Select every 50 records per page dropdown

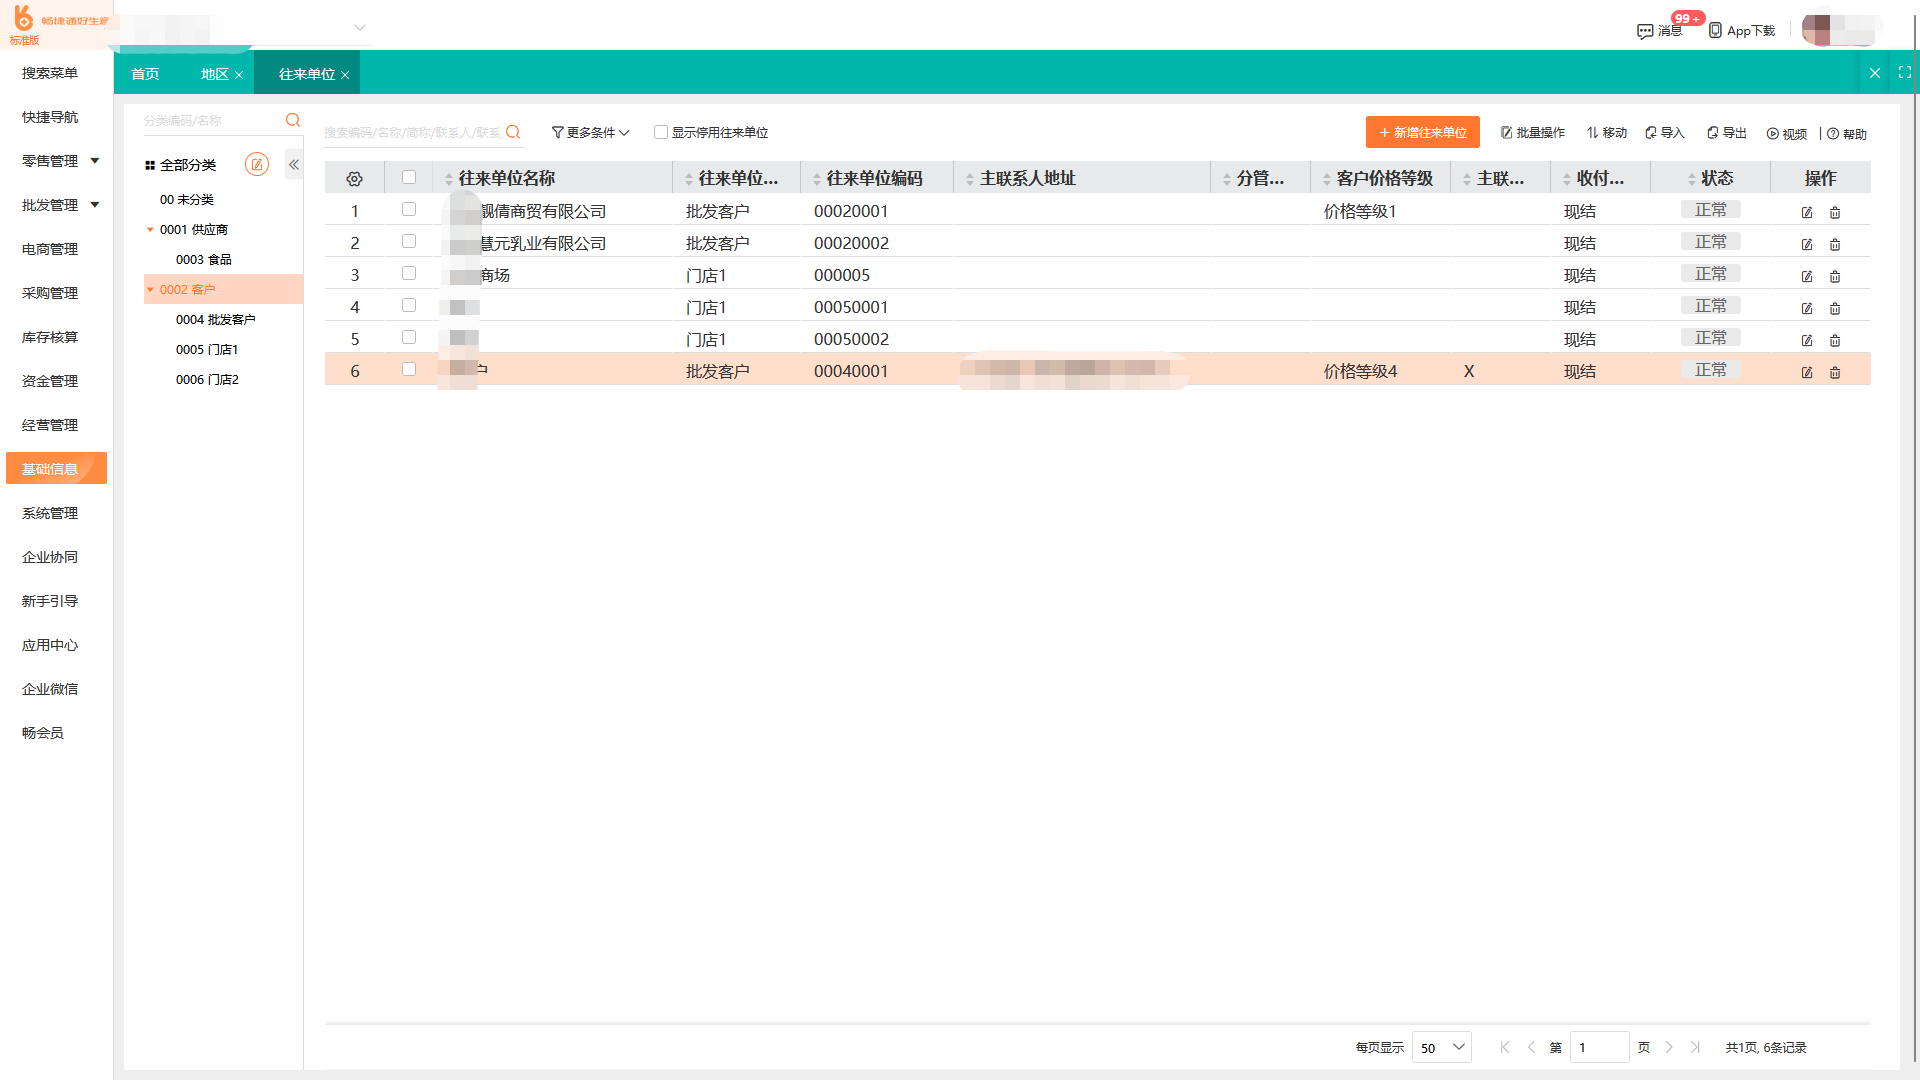1439,1046
